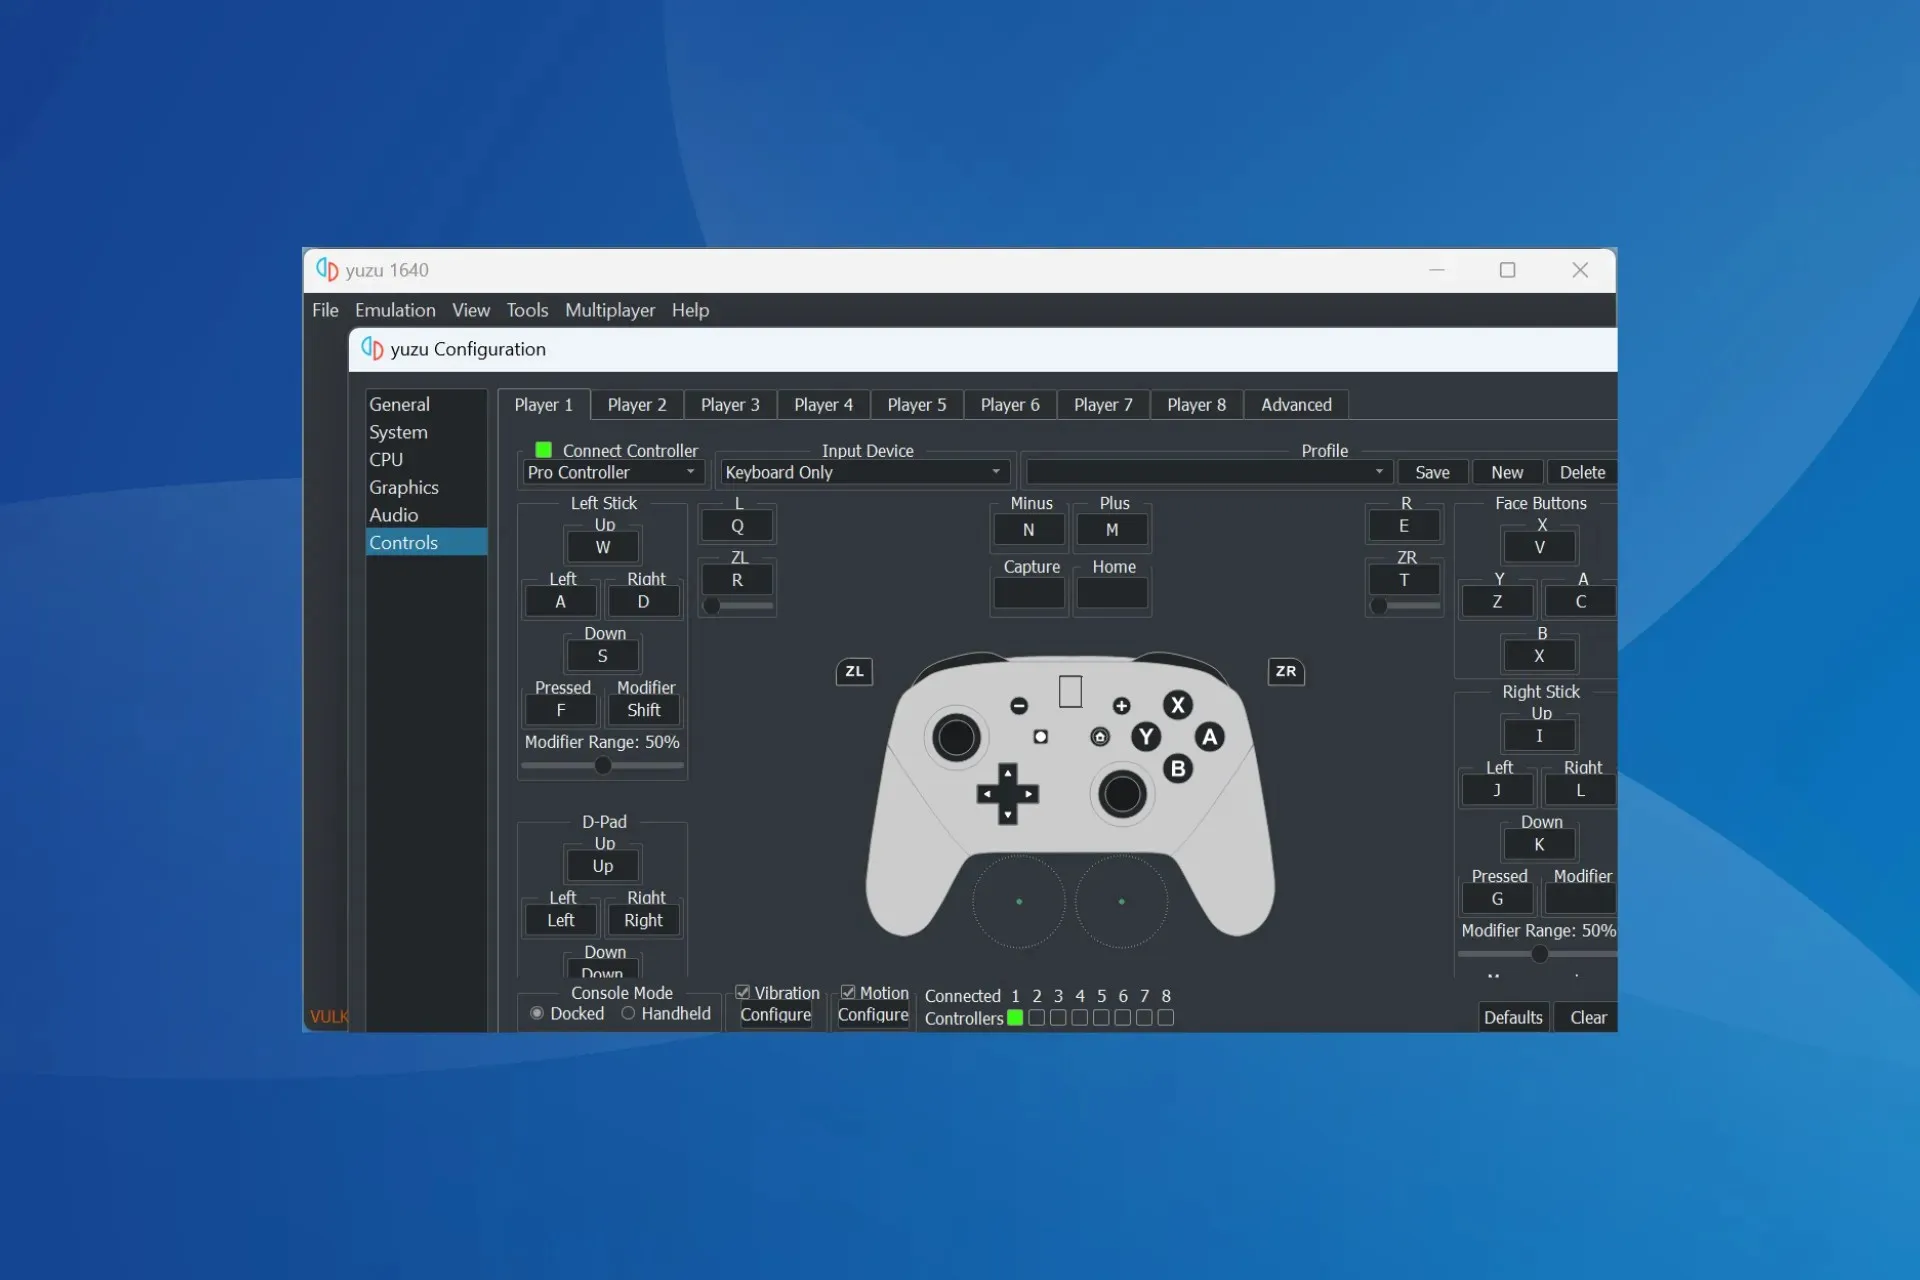Viewport: 1920px width, 1280px height.
Task: Click Player 1 connected controller green status icon
Action: [x=543, y=450]
